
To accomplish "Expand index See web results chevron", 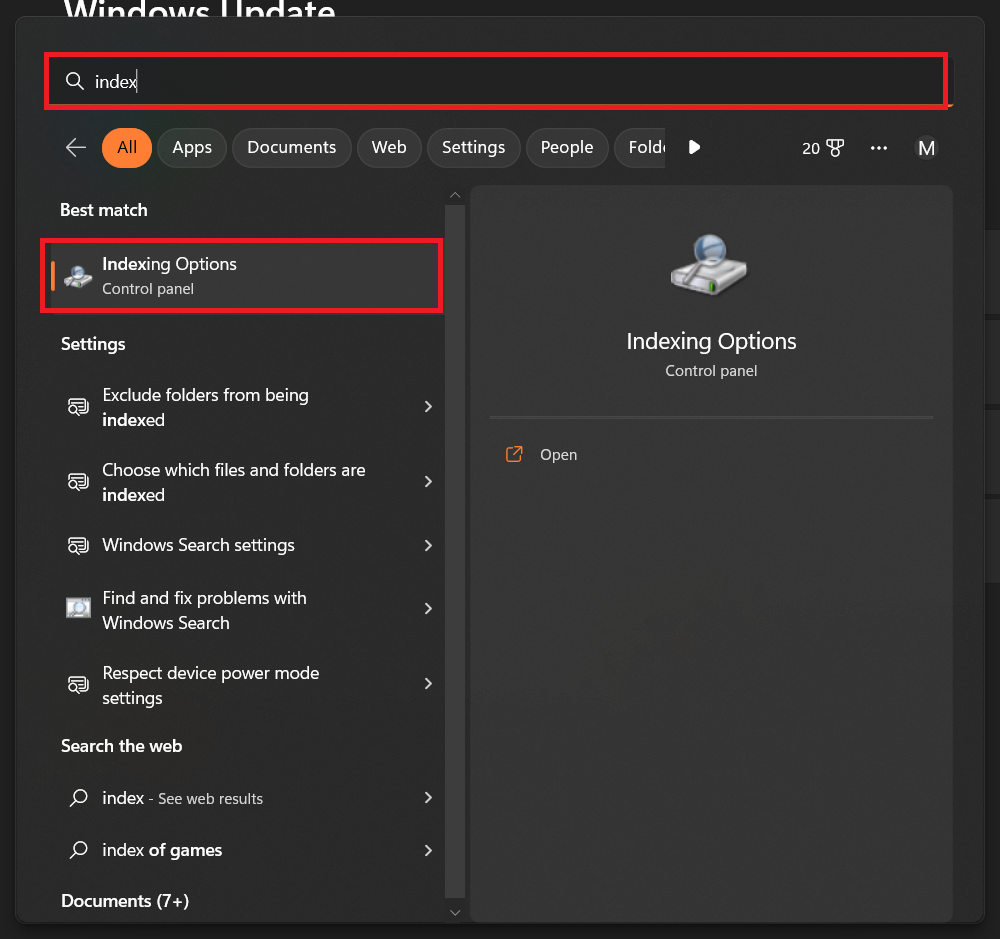I will (x=428, y=797).
